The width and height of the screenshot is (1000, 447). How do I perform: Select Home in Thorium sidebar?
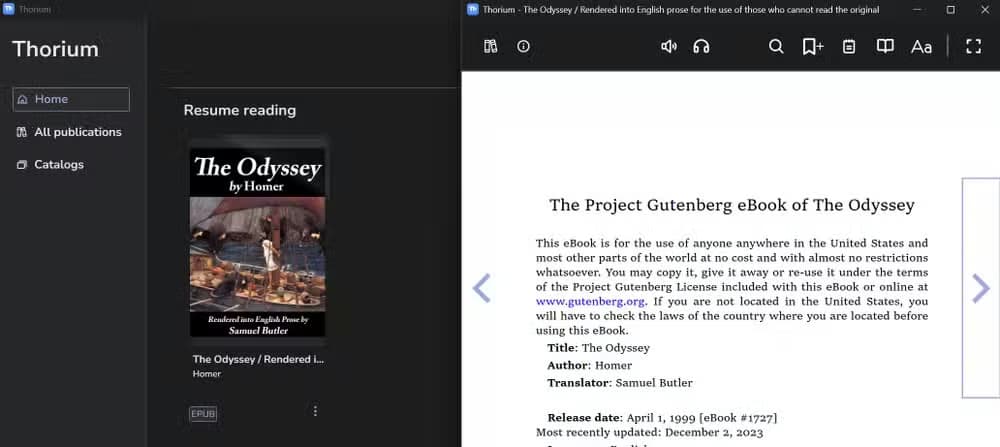click(71, 99)
